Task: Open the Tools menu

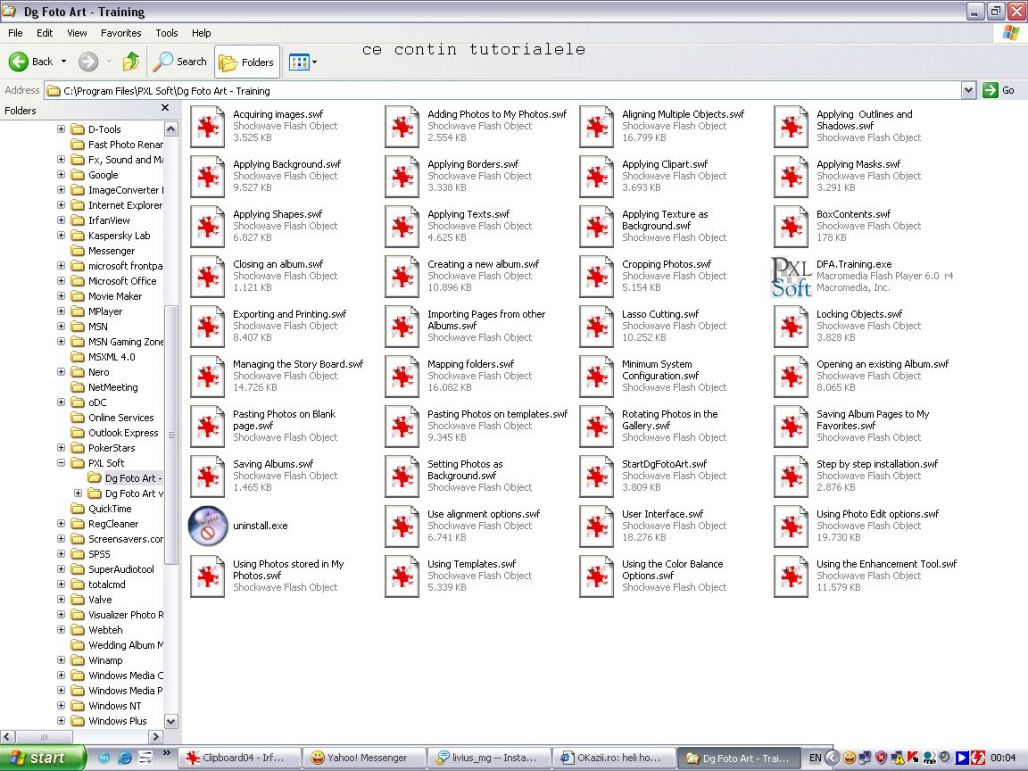Action: click(166, 33)
